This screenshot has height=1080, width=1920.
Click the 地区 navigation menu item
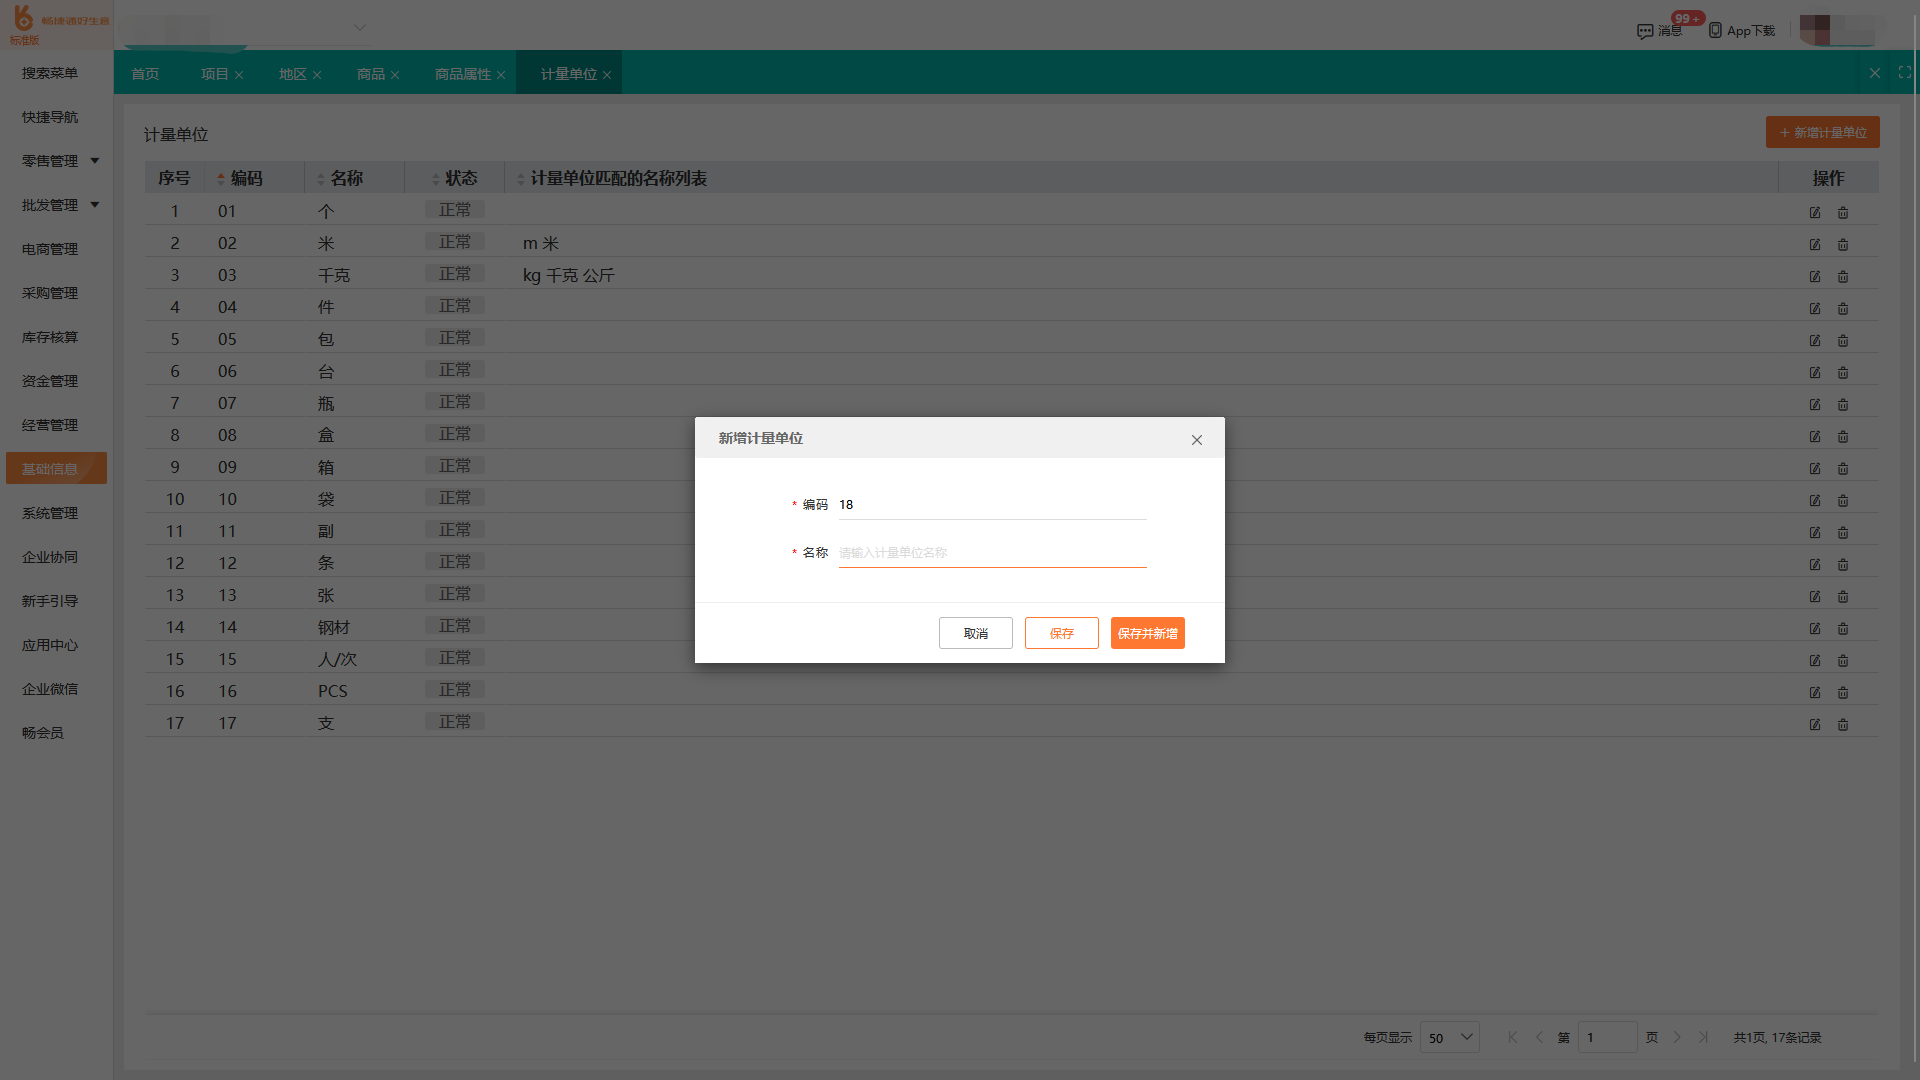(291, 73)
